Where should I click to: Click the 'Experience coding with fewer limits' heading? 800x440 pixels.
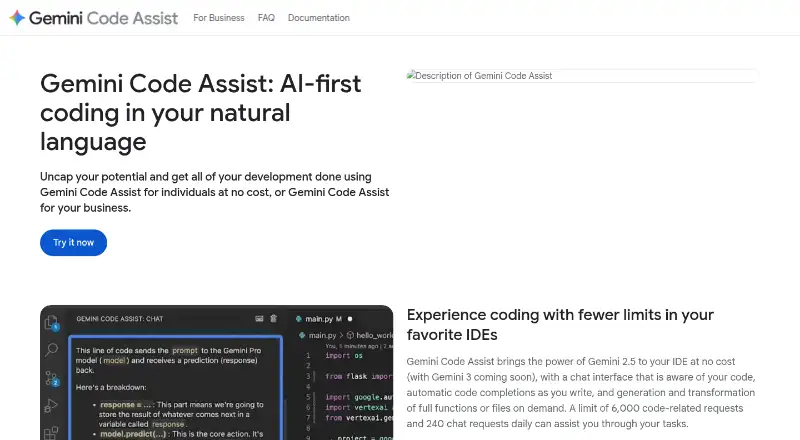(x=560, y=325)
